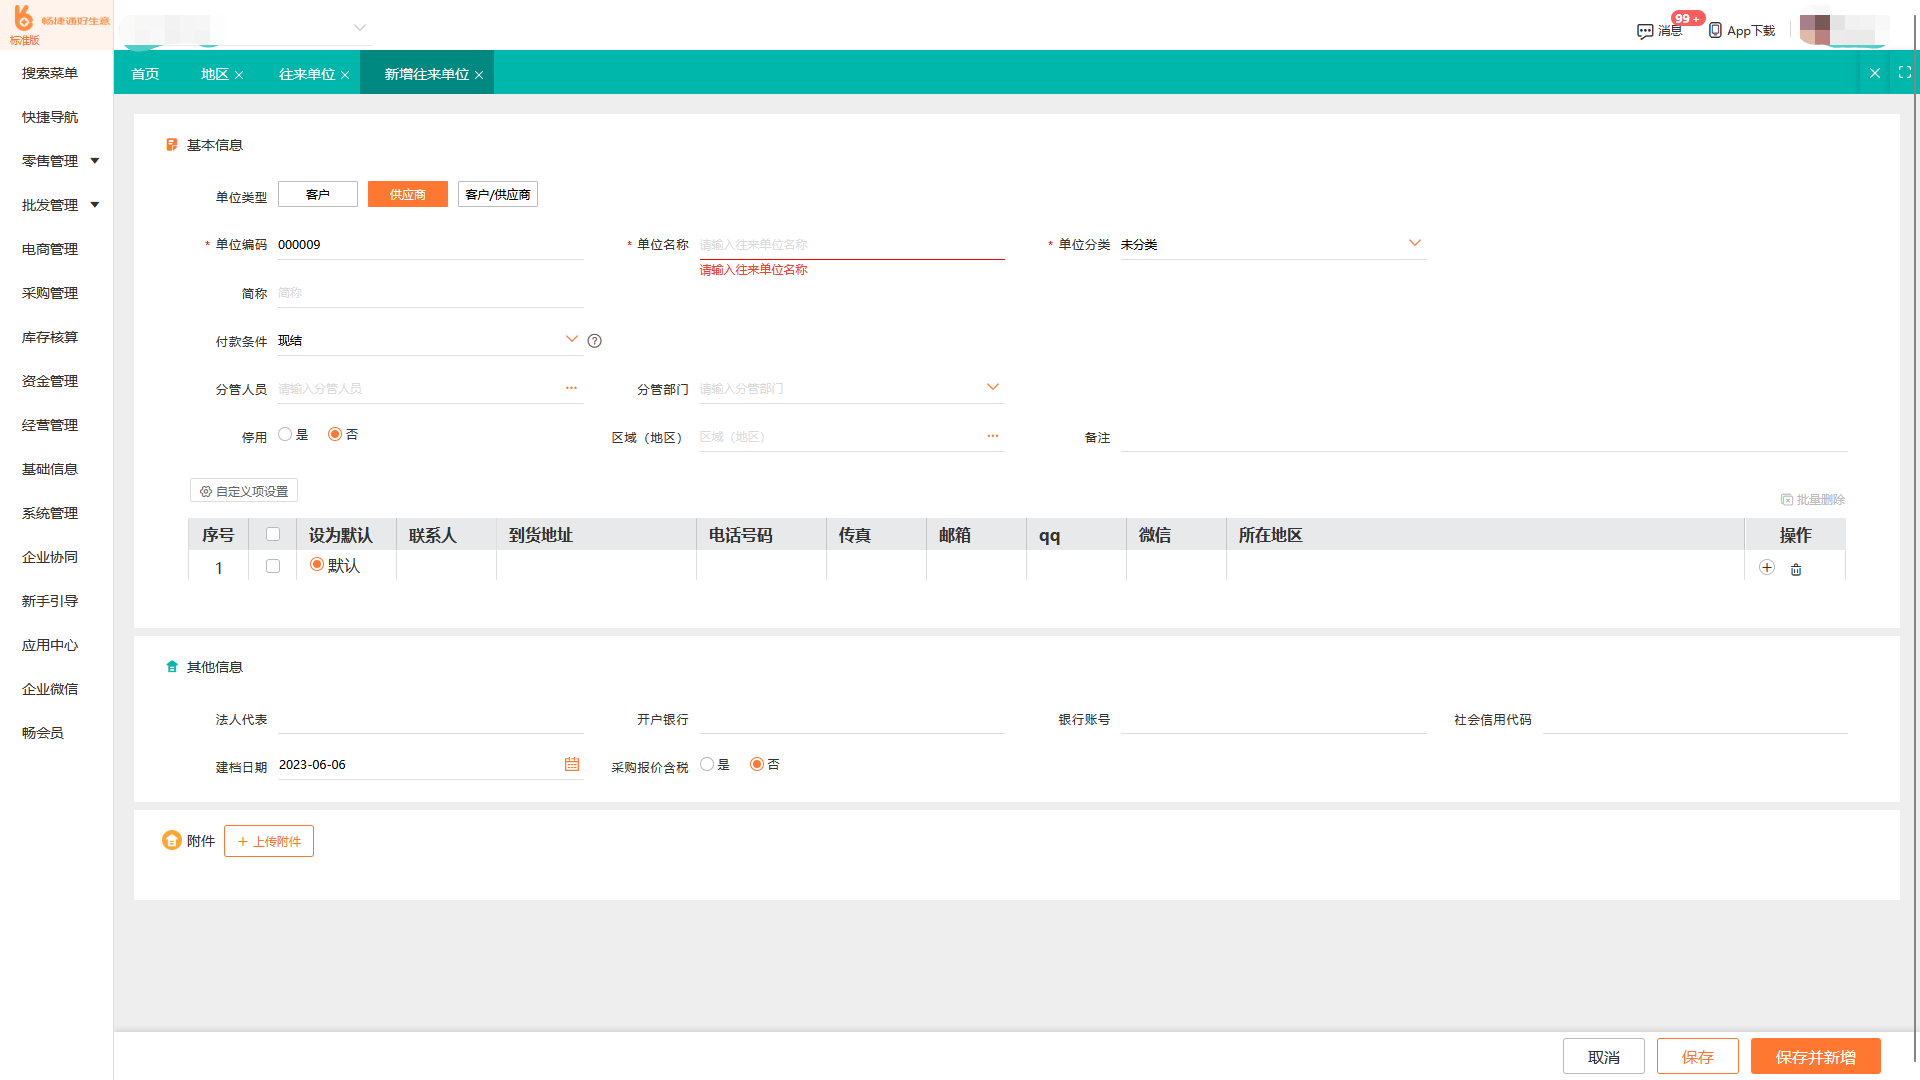Click the 供应商 unit type icon

407,195
